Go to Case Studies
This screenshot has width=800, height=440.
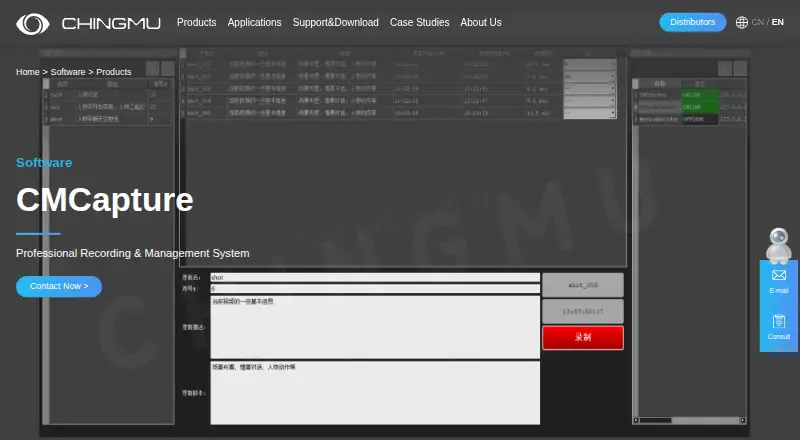[x=419, y=22]
